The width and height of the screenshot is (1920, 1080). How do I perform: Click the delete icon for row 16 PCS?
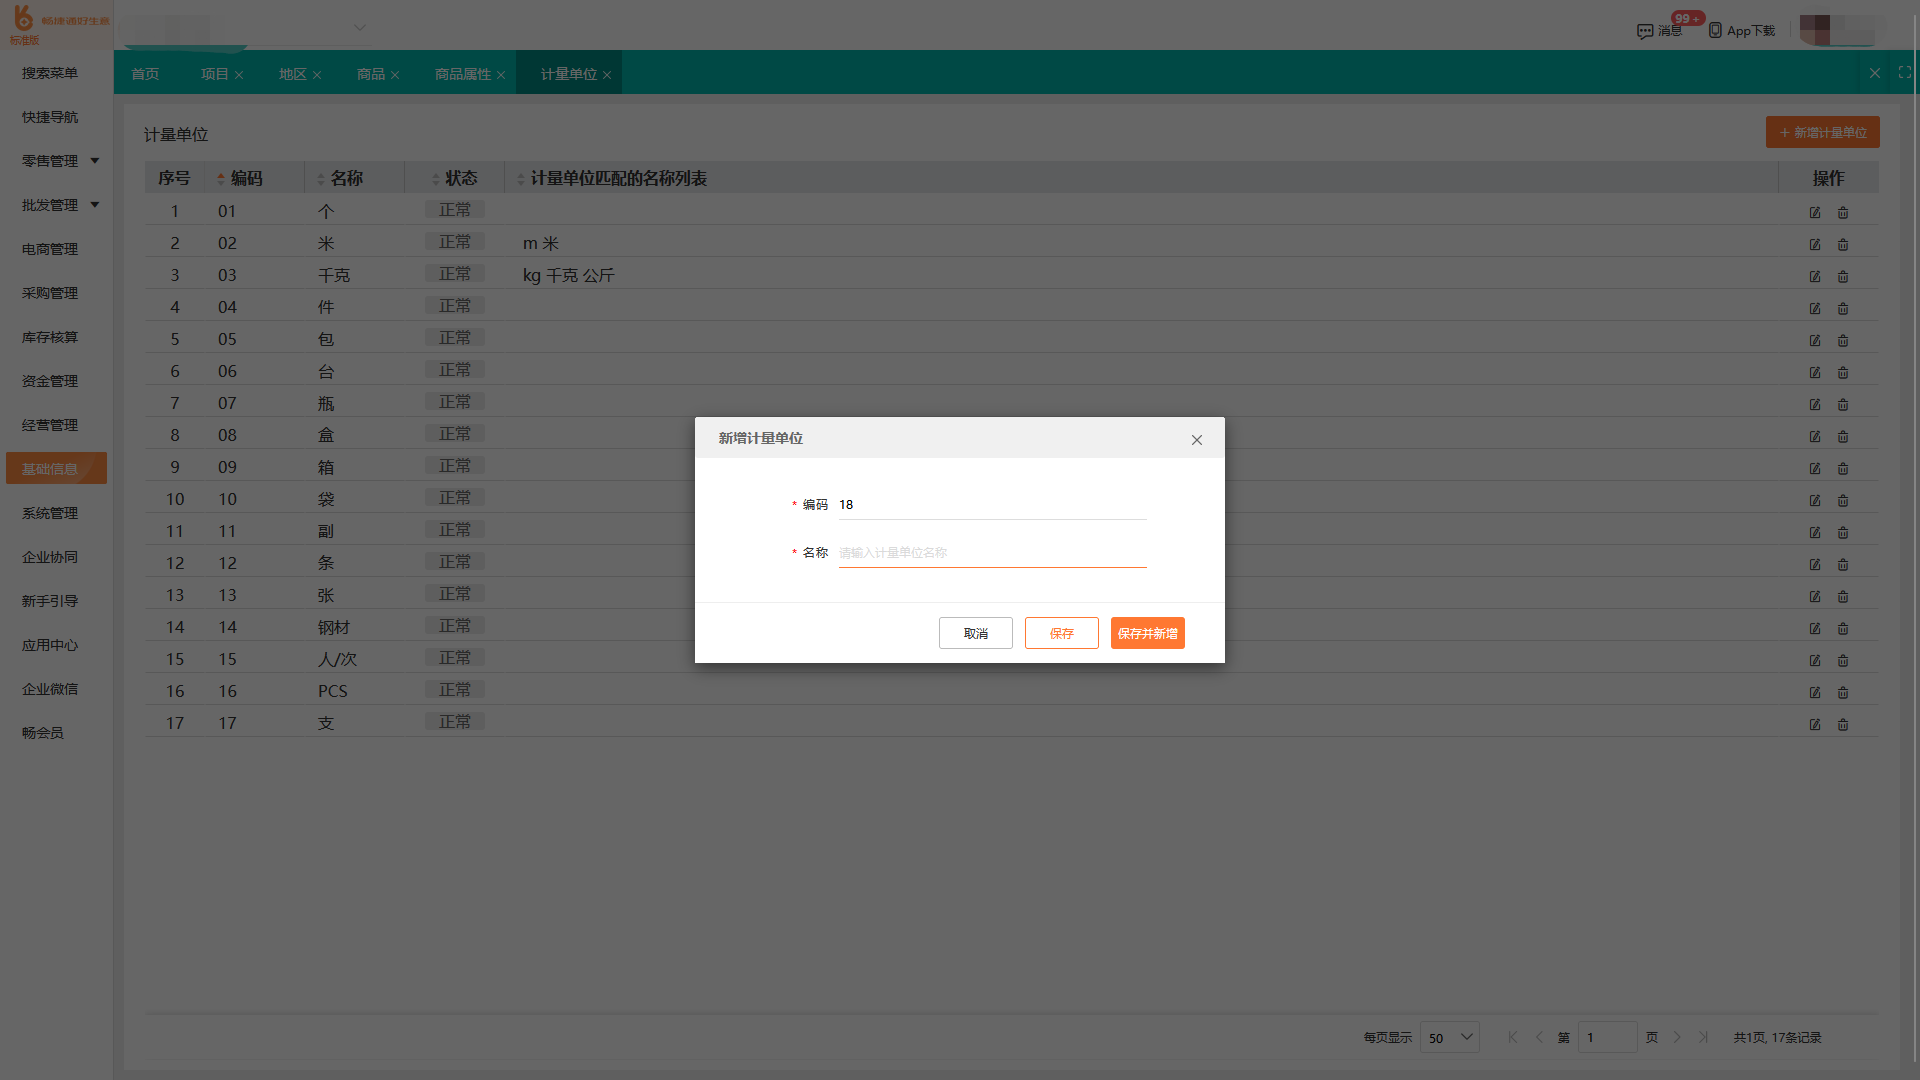(x=1844, y=692)
